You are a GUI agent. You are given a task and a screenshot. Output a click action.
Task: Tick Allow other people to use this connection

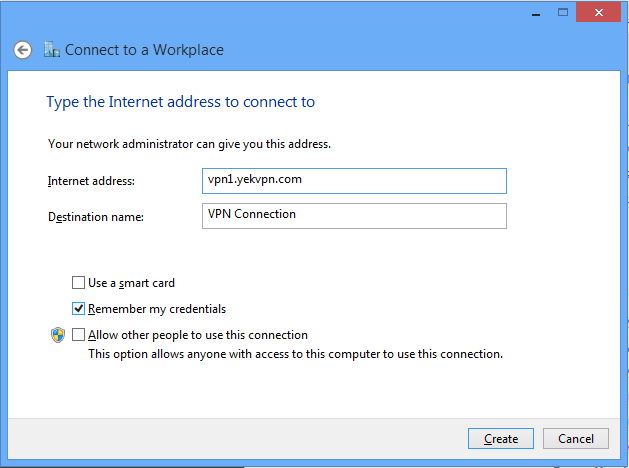[x=79, y=335]
